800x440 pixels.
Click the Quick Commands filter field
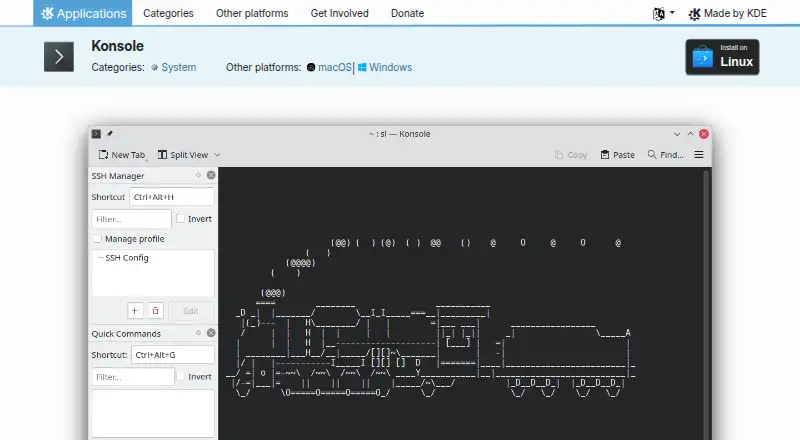click(133, 377)
